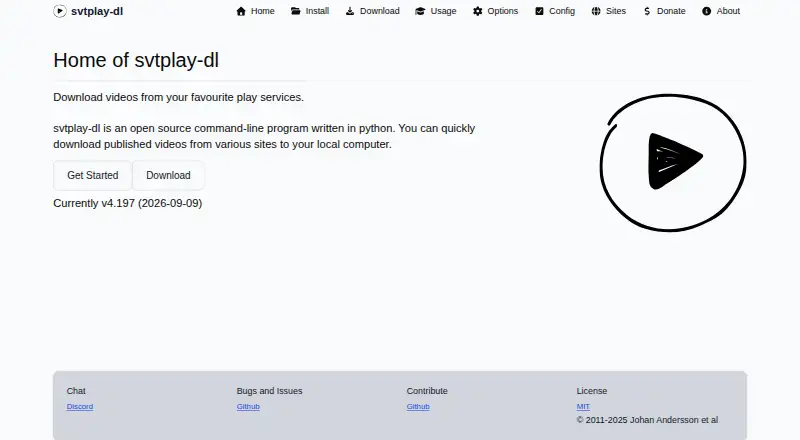Click the Get Started button
Image resolution: width=800 pixels, height=440 pixels.
[92, 175]
